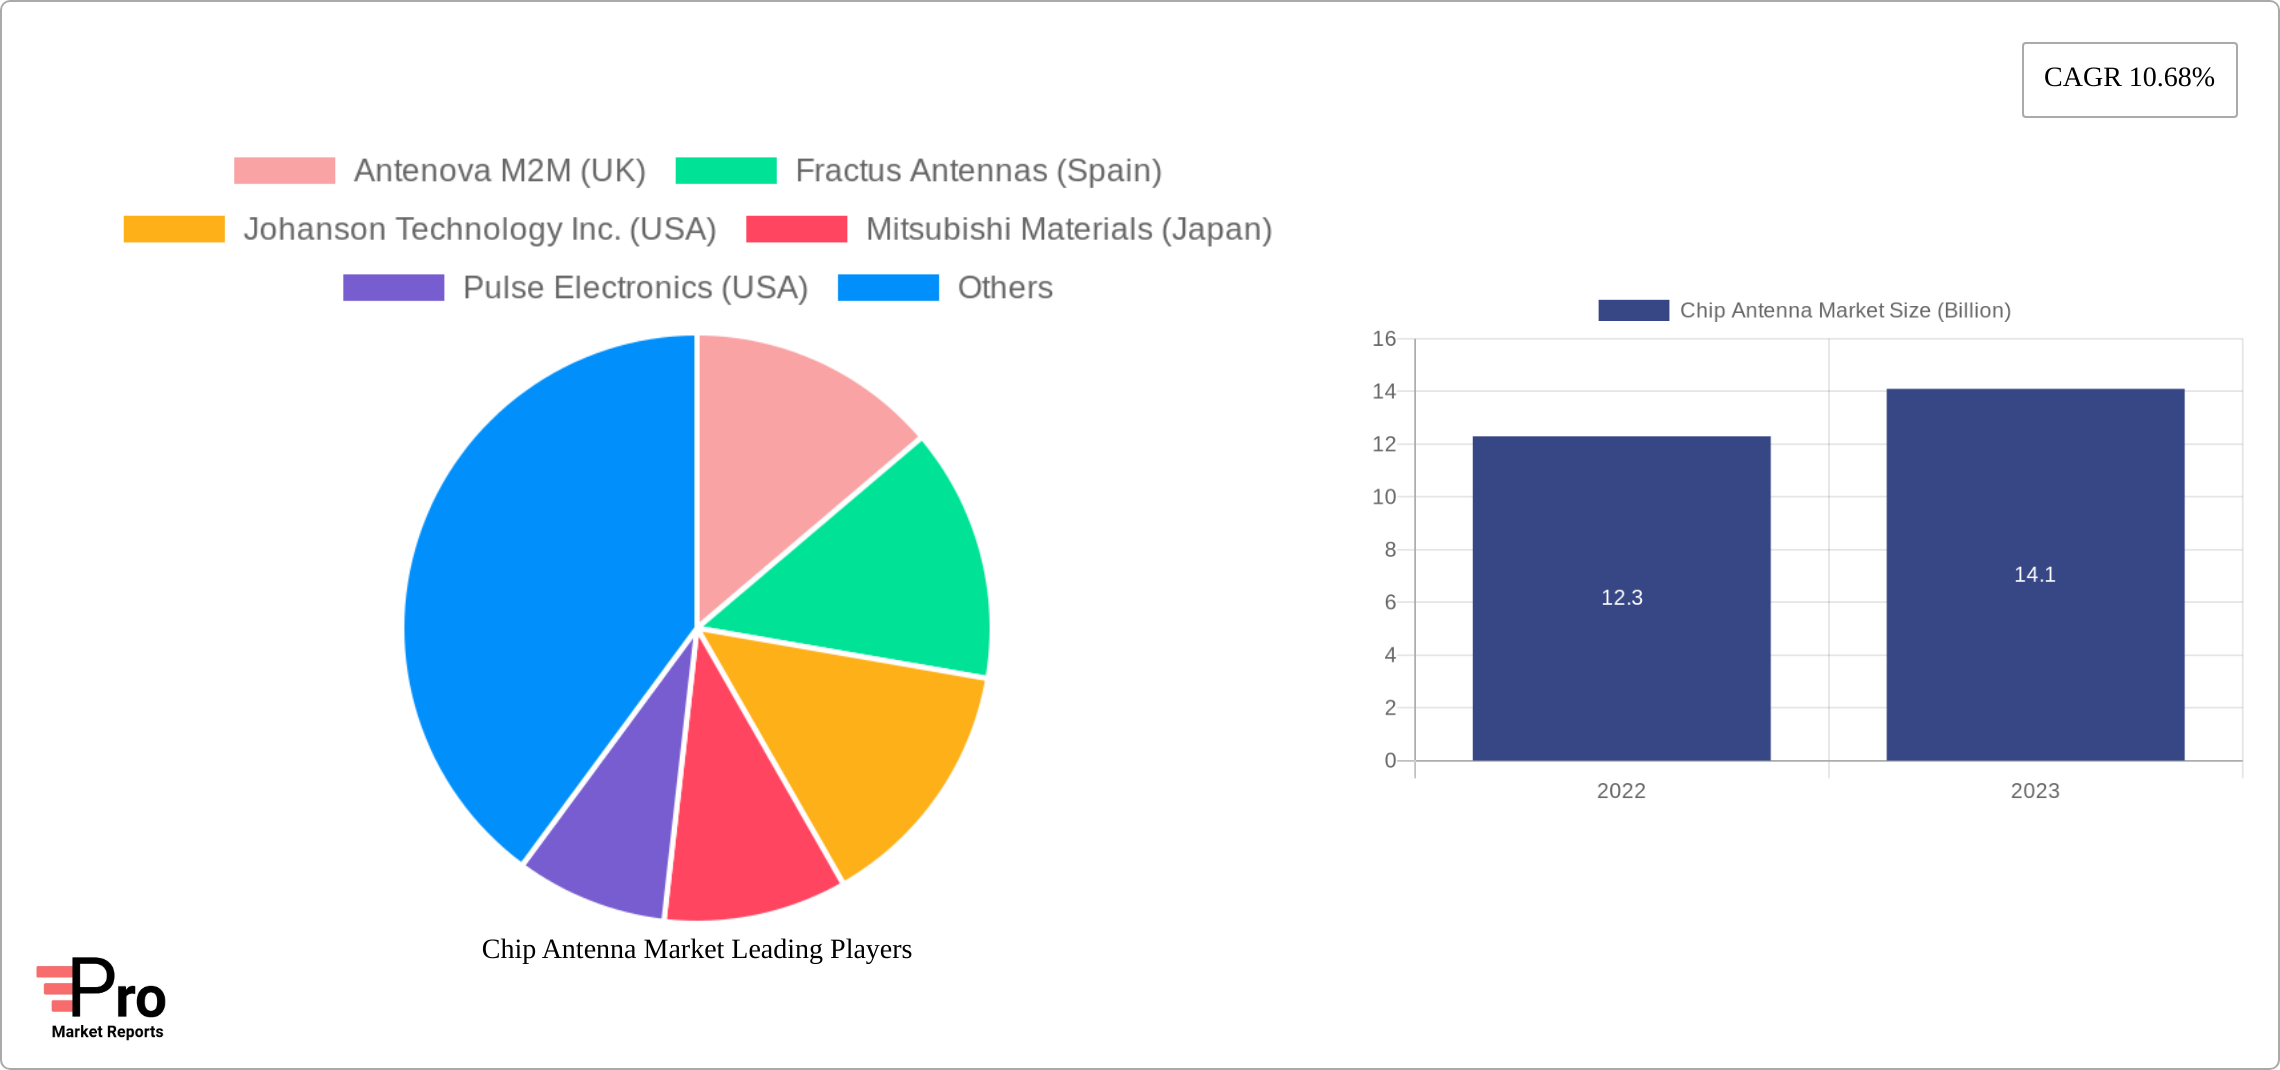The image size is (2280, 1070).
Task: Click the Johanson Technology Inc. legend marker
Action: click(x=175, y=229)
